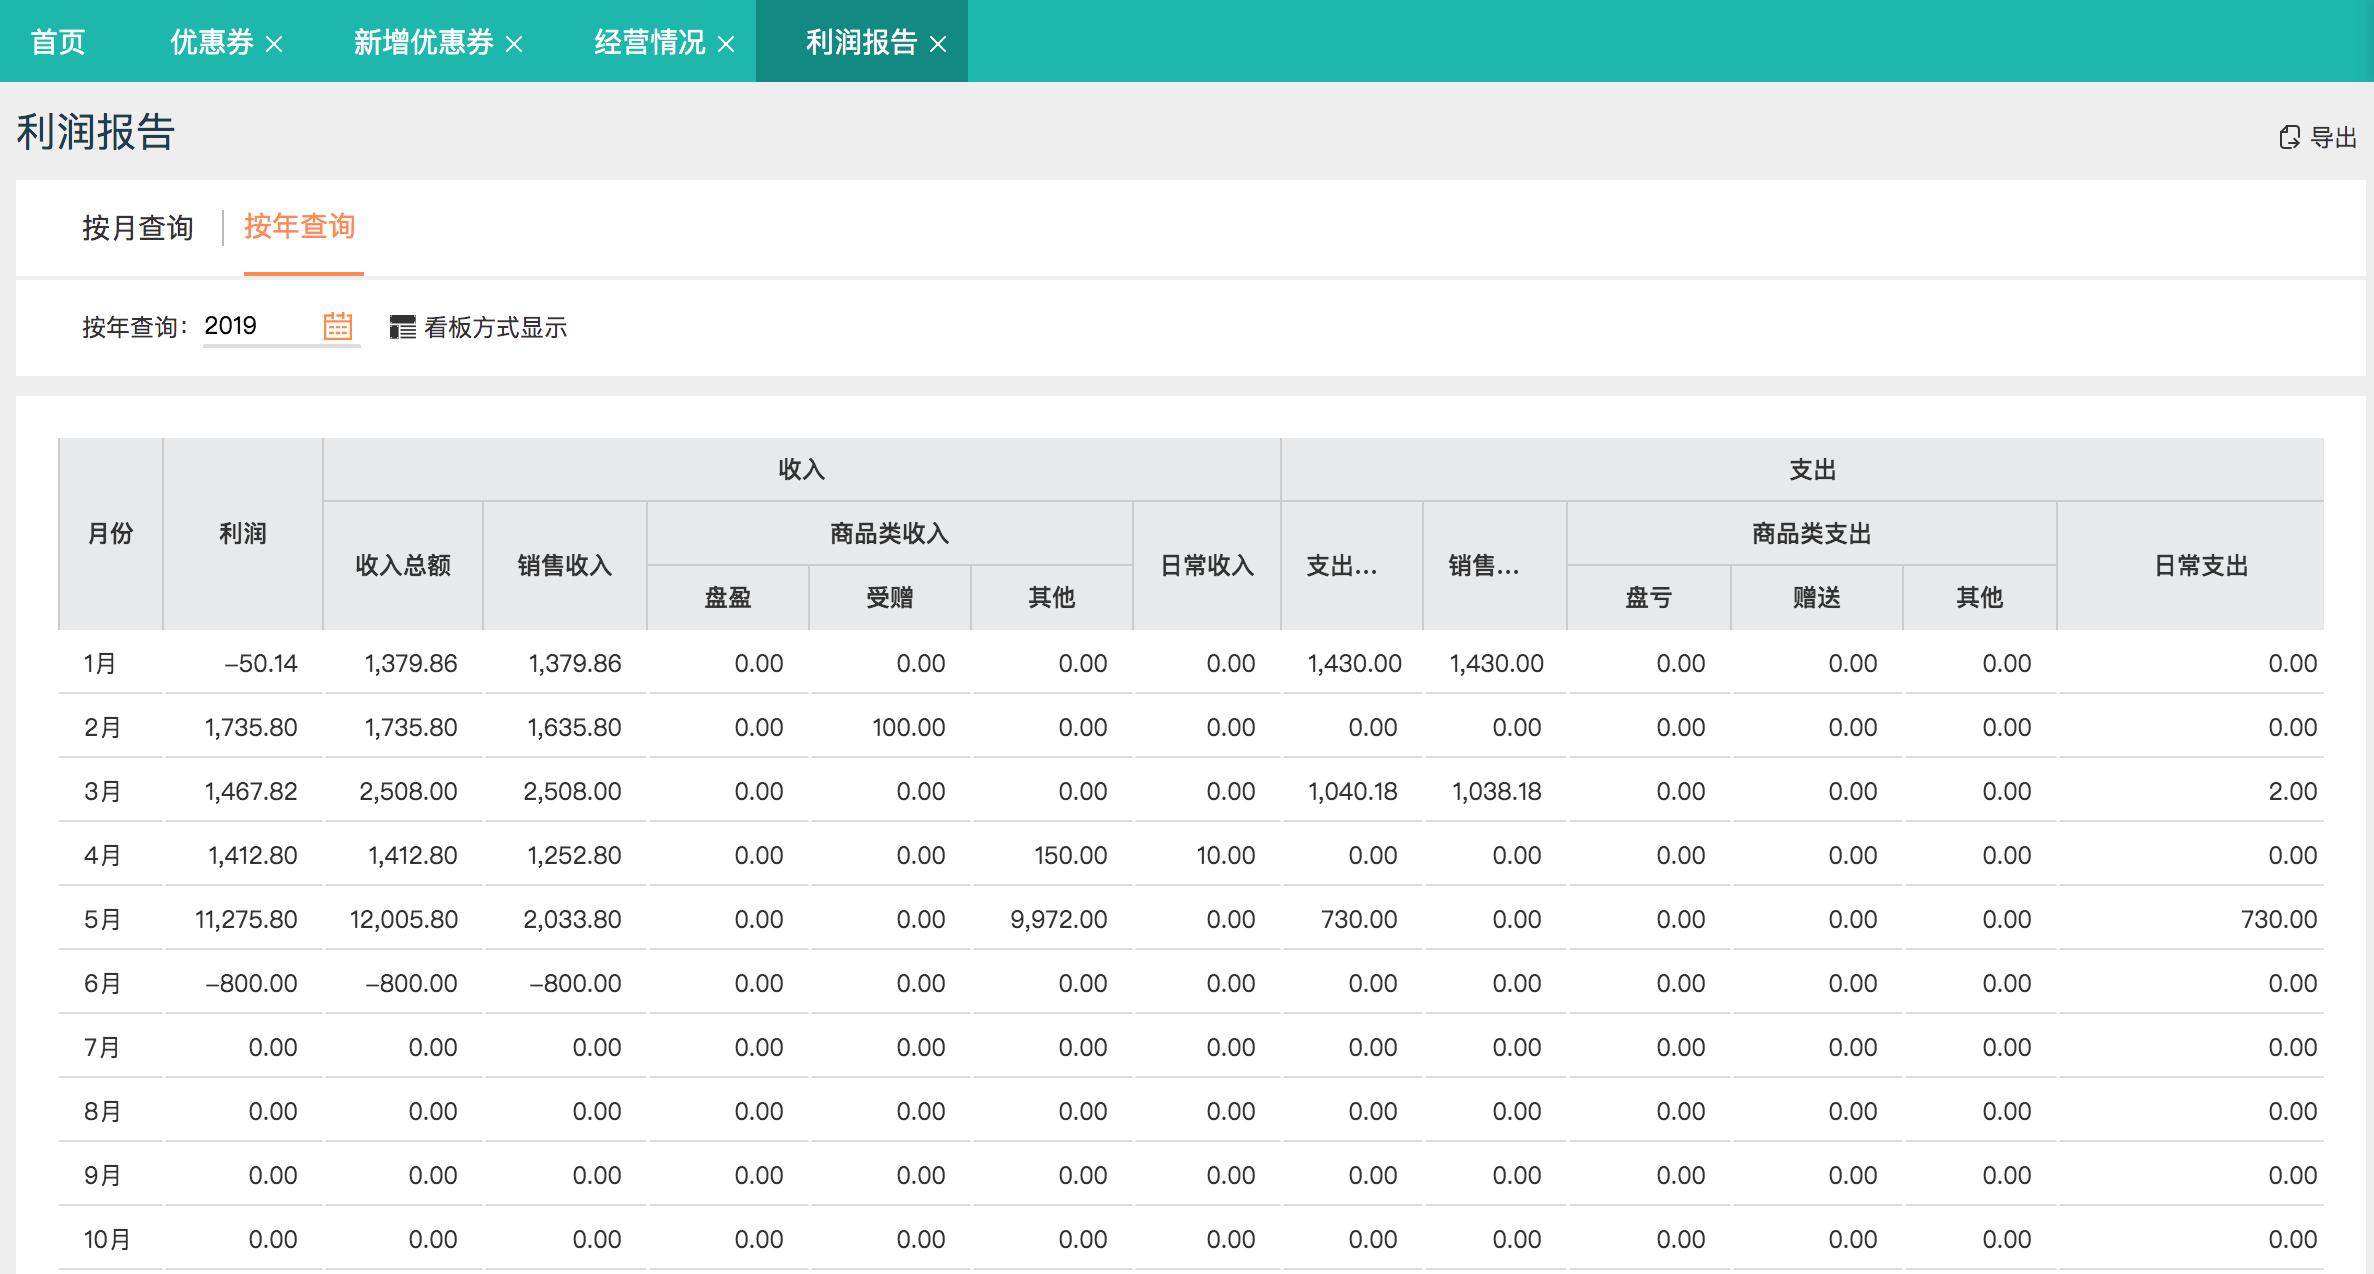
Task: Click the kanban display icon
Action: (402, 327)
